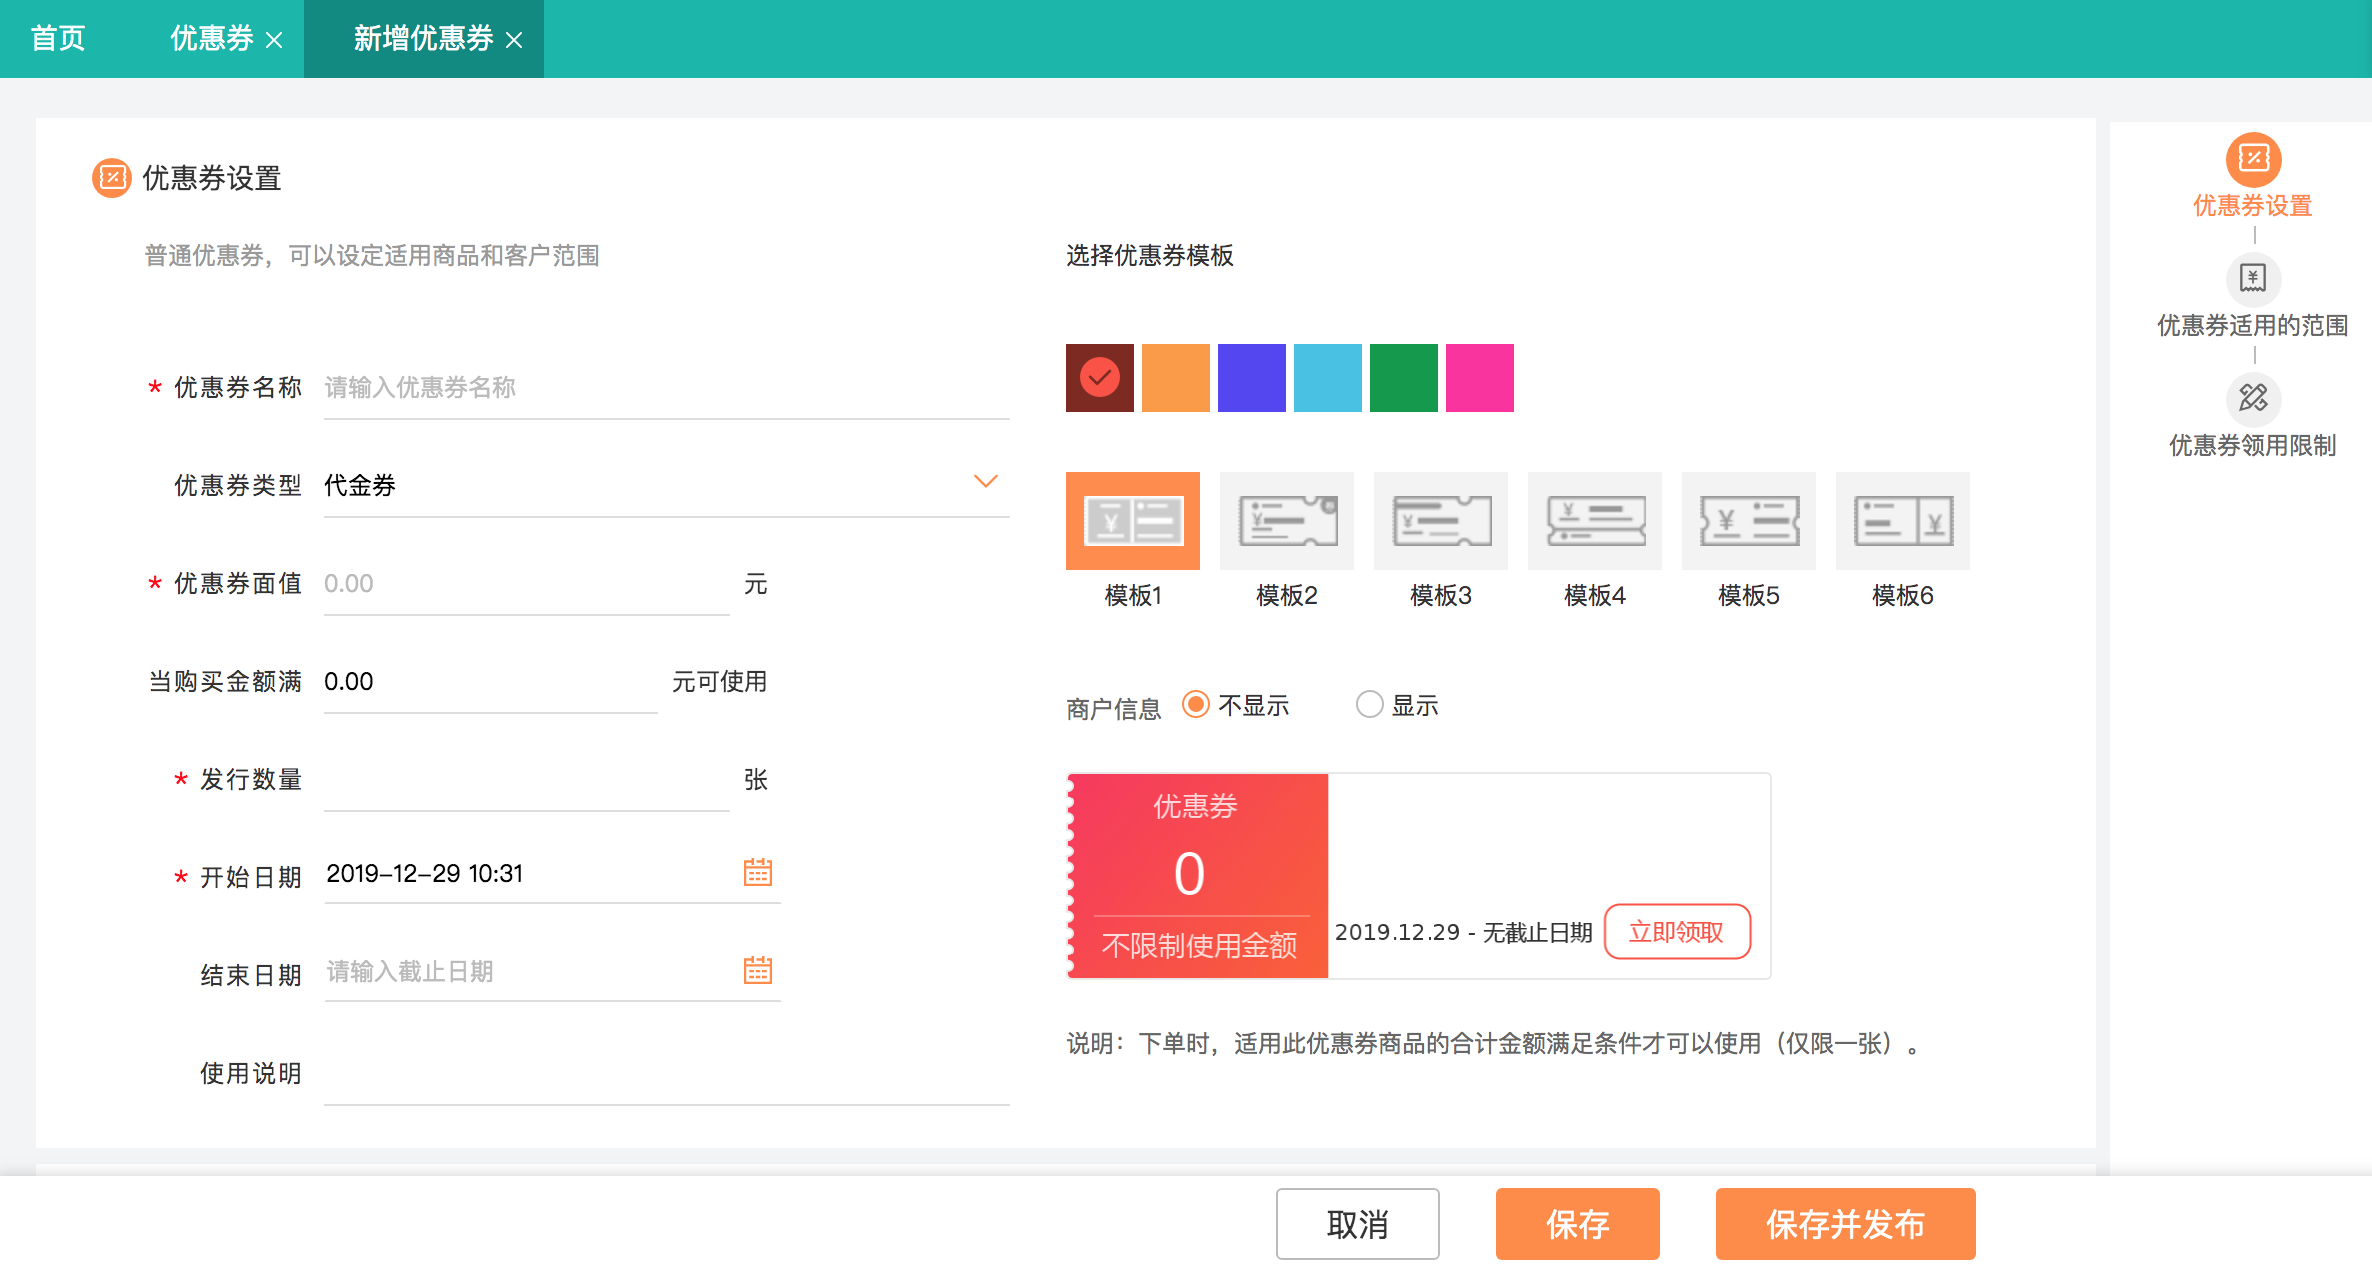Click the calendar icon for 结束日期
2372x1266 pixels.
[758, 970]
